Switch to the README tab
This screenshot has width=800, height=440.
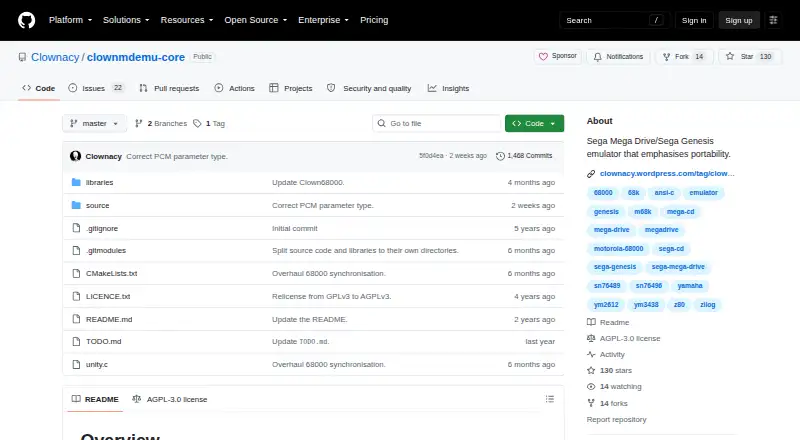click(x=95, y=399)
